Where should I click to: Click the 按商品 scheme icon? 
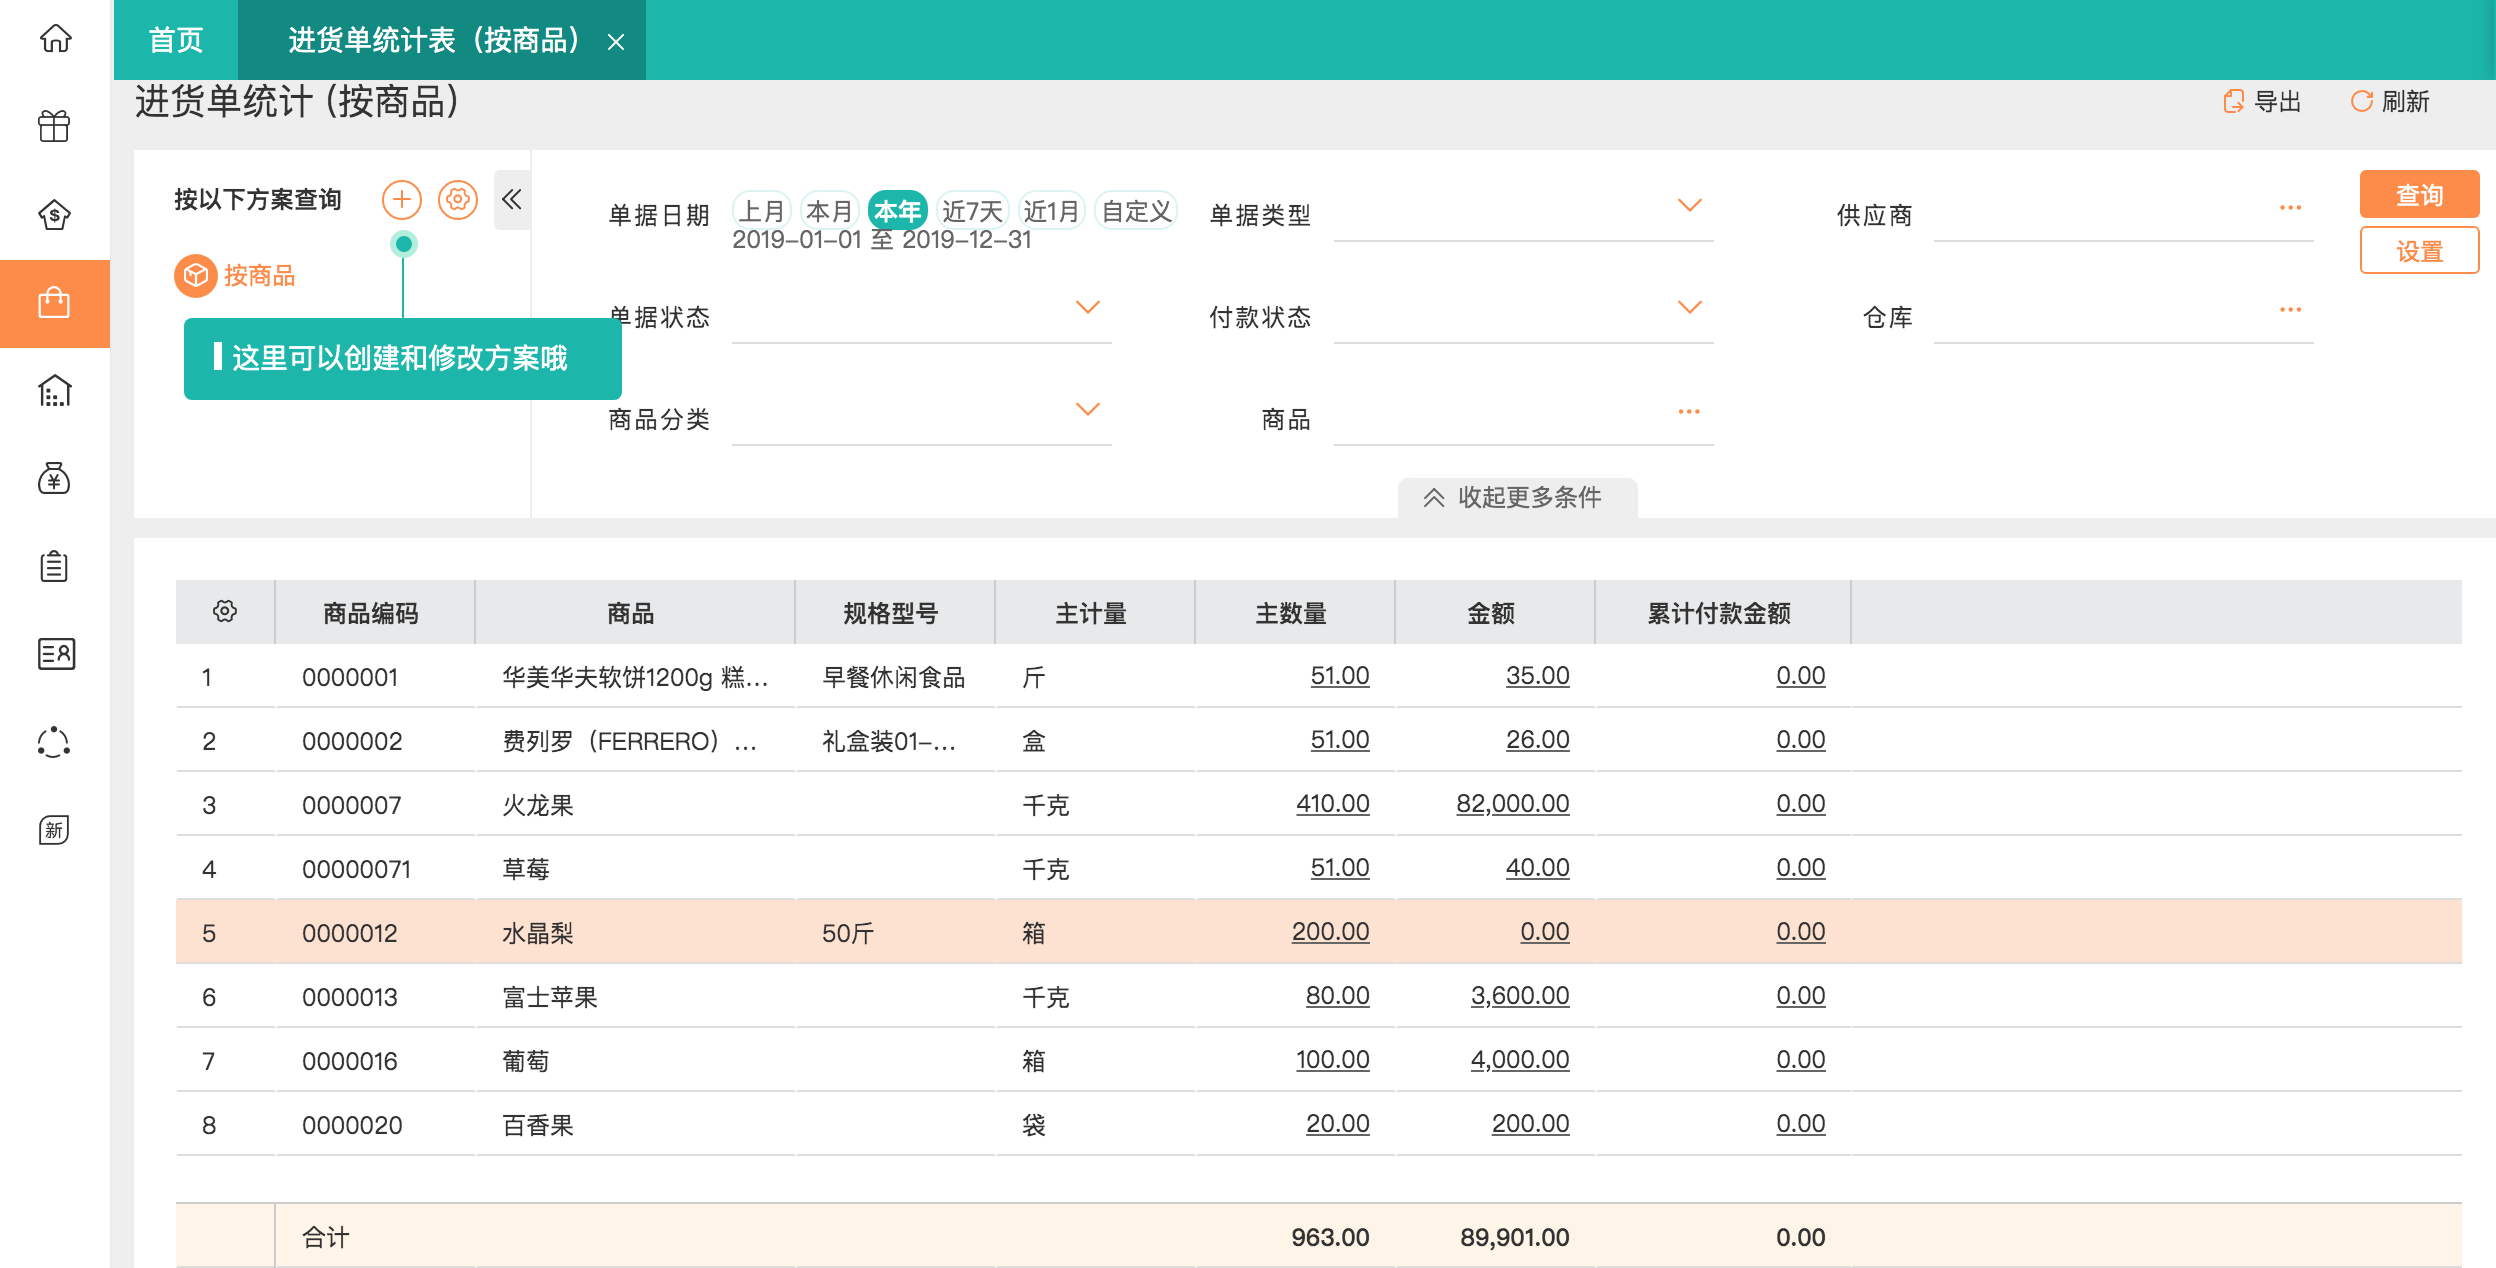coord(192,275)
